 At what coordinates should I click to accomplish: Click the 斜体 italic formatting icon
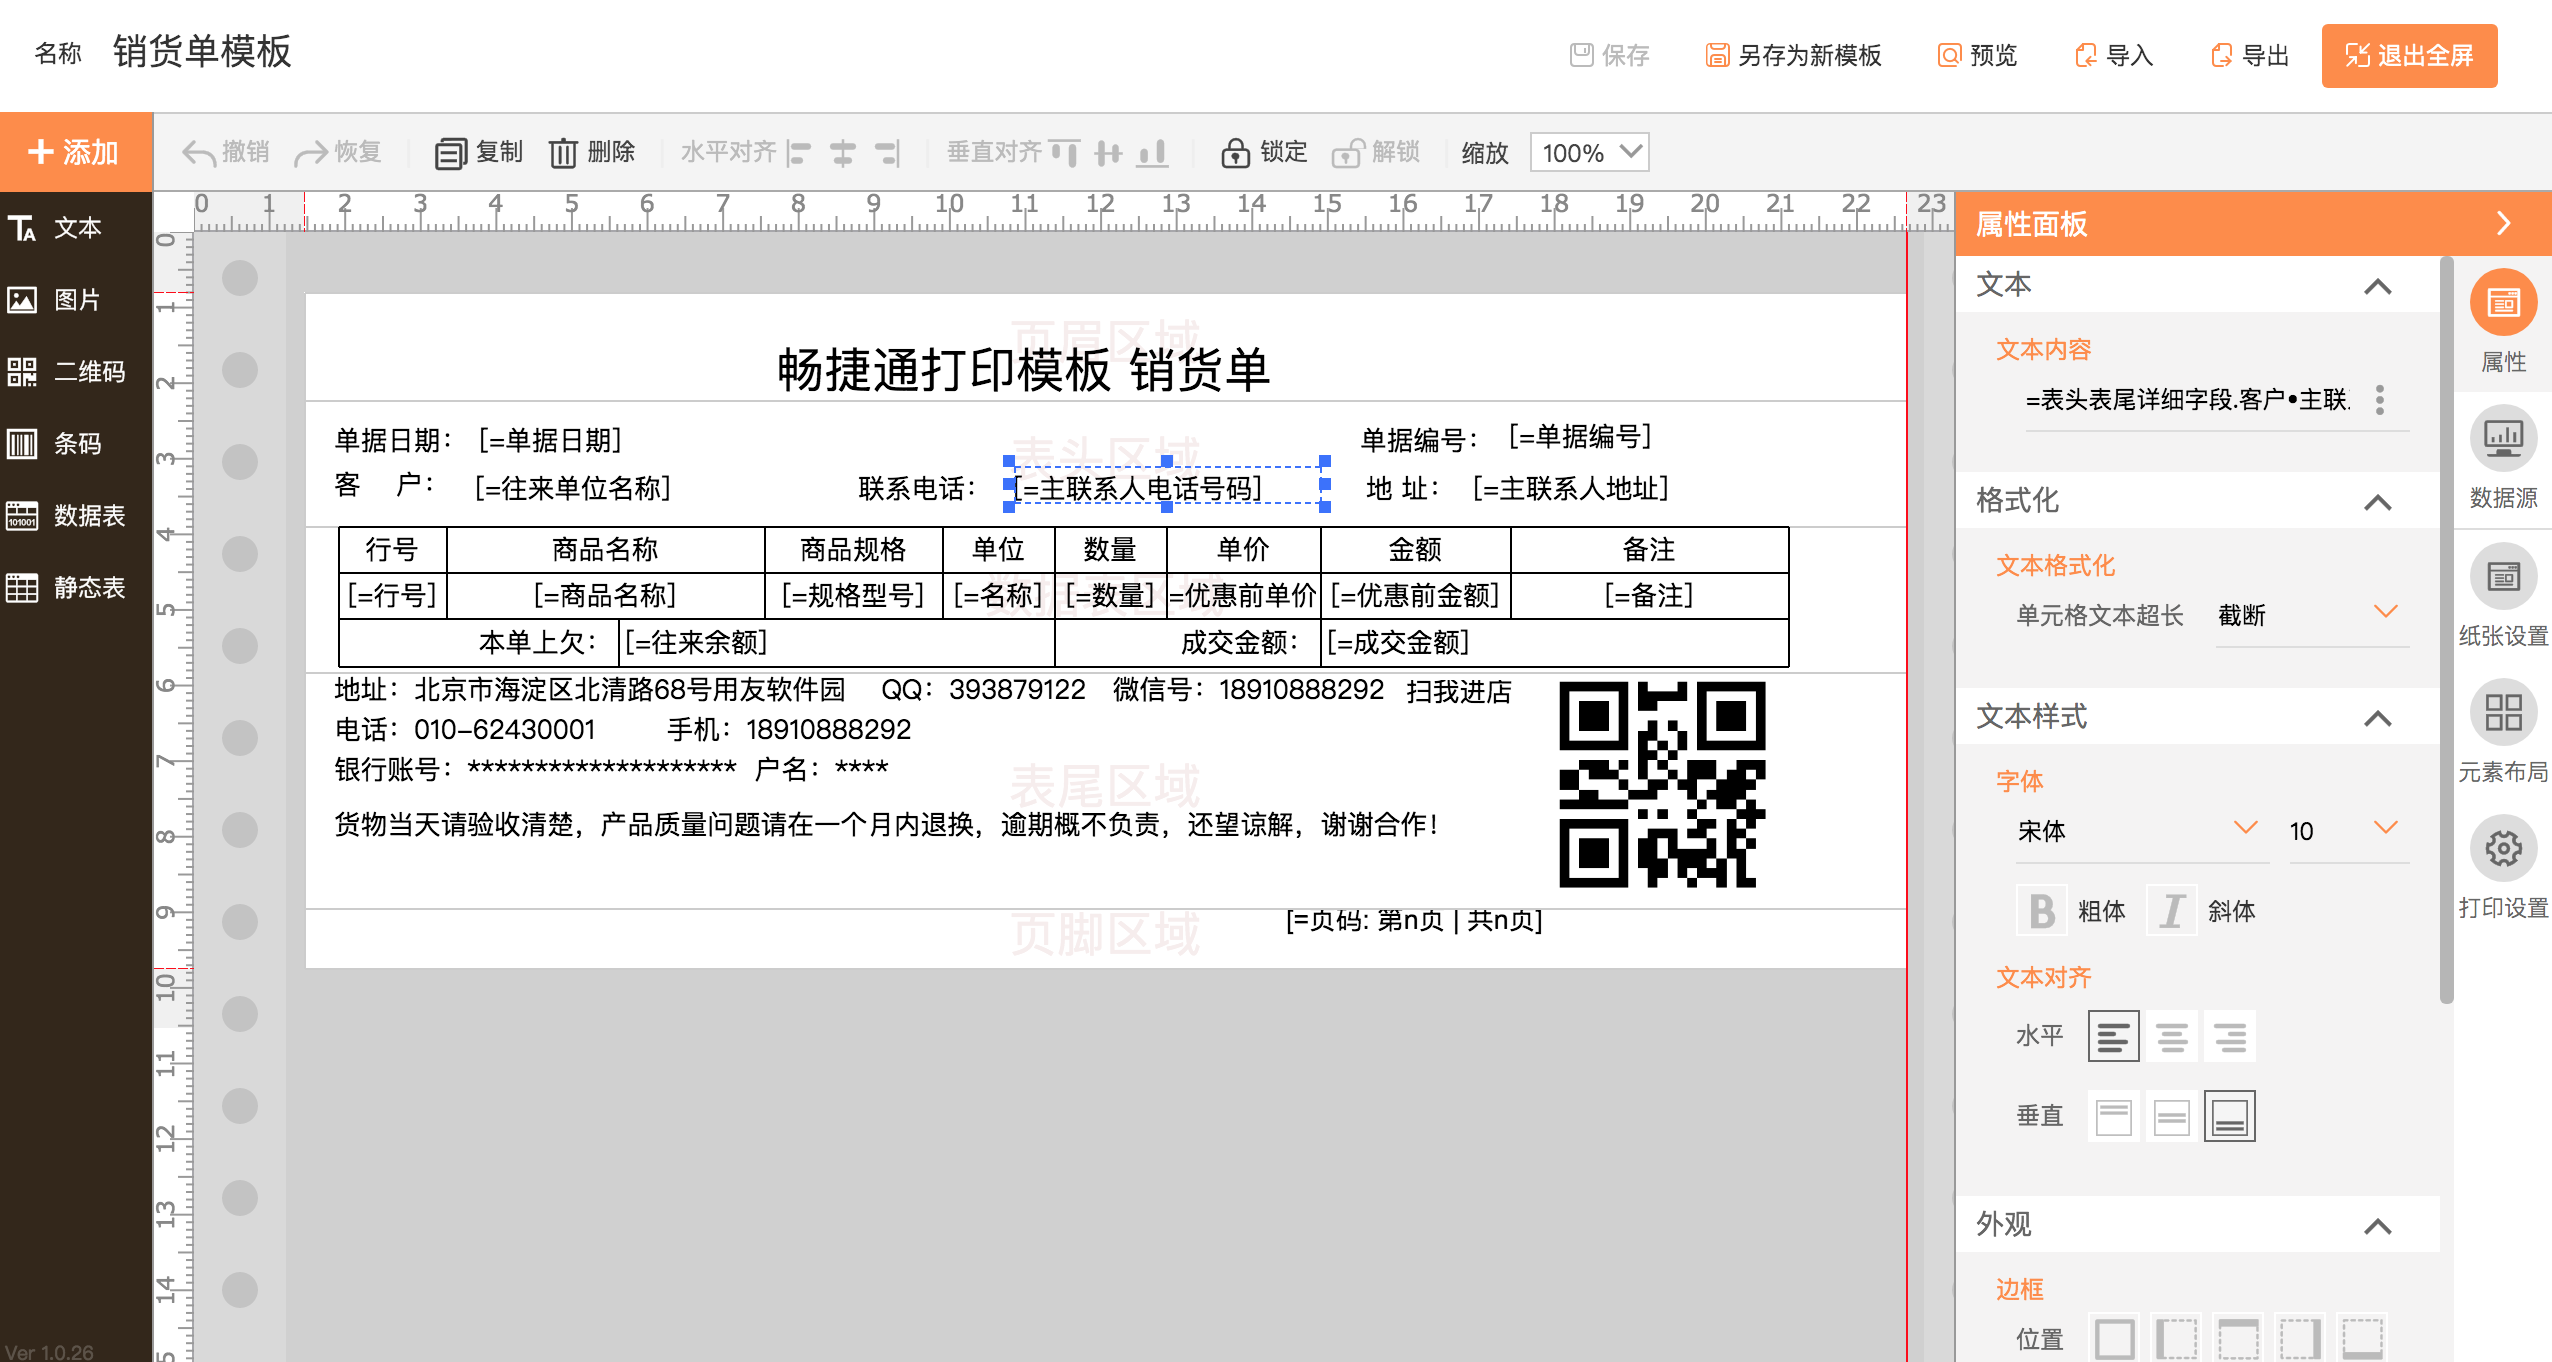tap(2169, 911)
